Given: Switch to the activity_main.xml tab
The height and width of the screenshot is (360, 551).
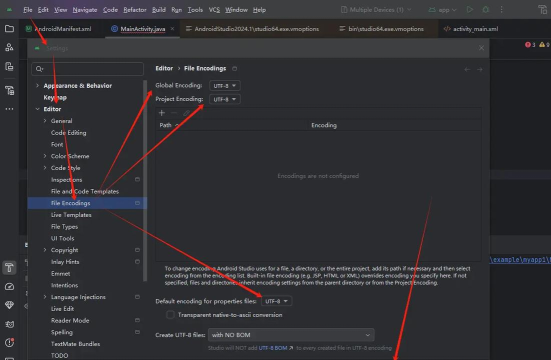Looking at the screenshot, I should 471,29.
